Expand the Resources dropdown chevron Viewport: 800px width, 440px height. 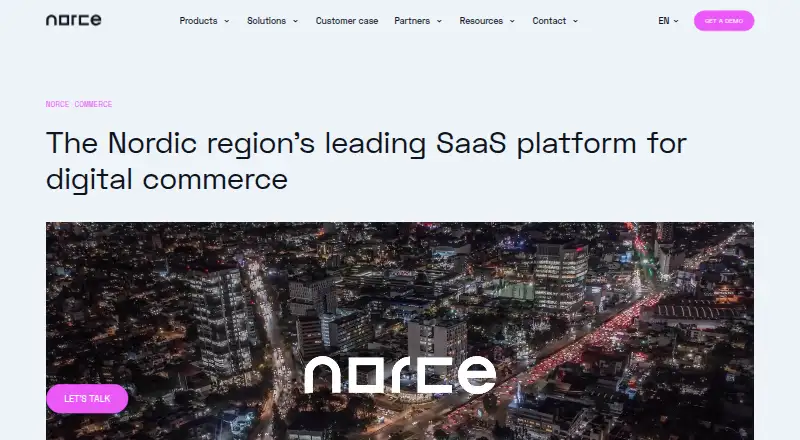pyautogui.click(x=512, y=21)
